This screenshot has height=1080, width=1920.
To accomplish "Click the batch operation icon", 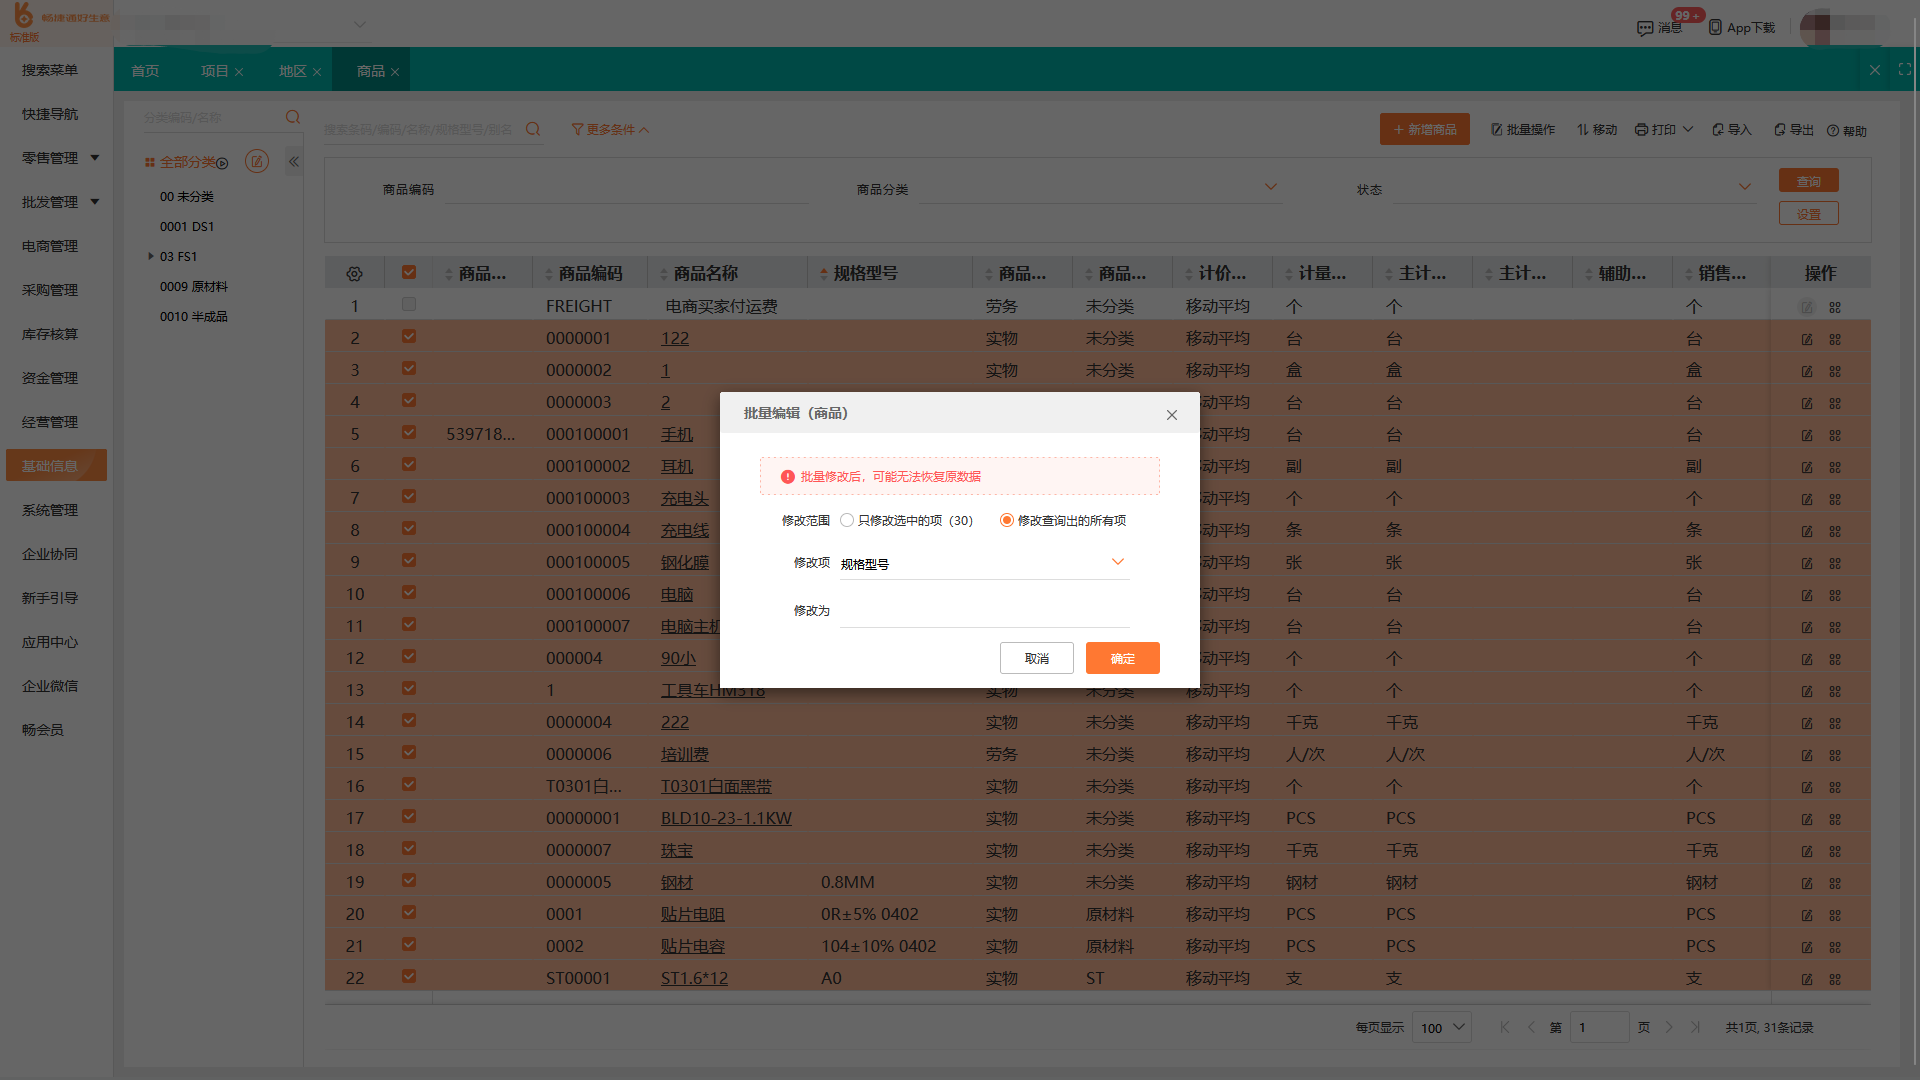I will tap(1520, 129).
